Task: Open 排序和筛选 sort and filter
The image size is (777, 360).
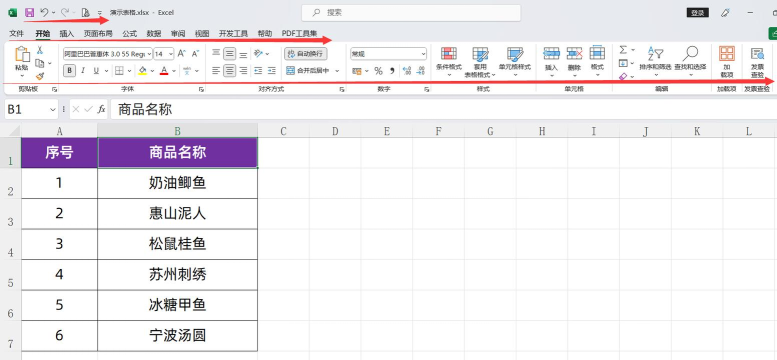Action: (x=655, y=61)
